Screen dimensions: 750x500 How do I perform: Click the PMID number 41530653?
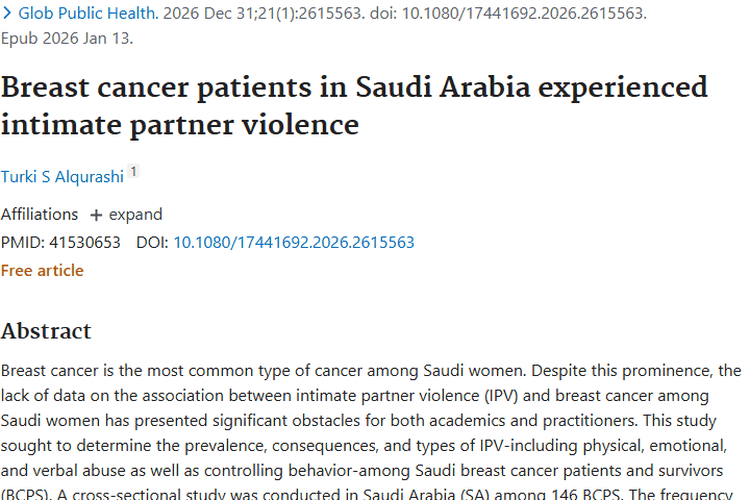(x=85, y=243)
